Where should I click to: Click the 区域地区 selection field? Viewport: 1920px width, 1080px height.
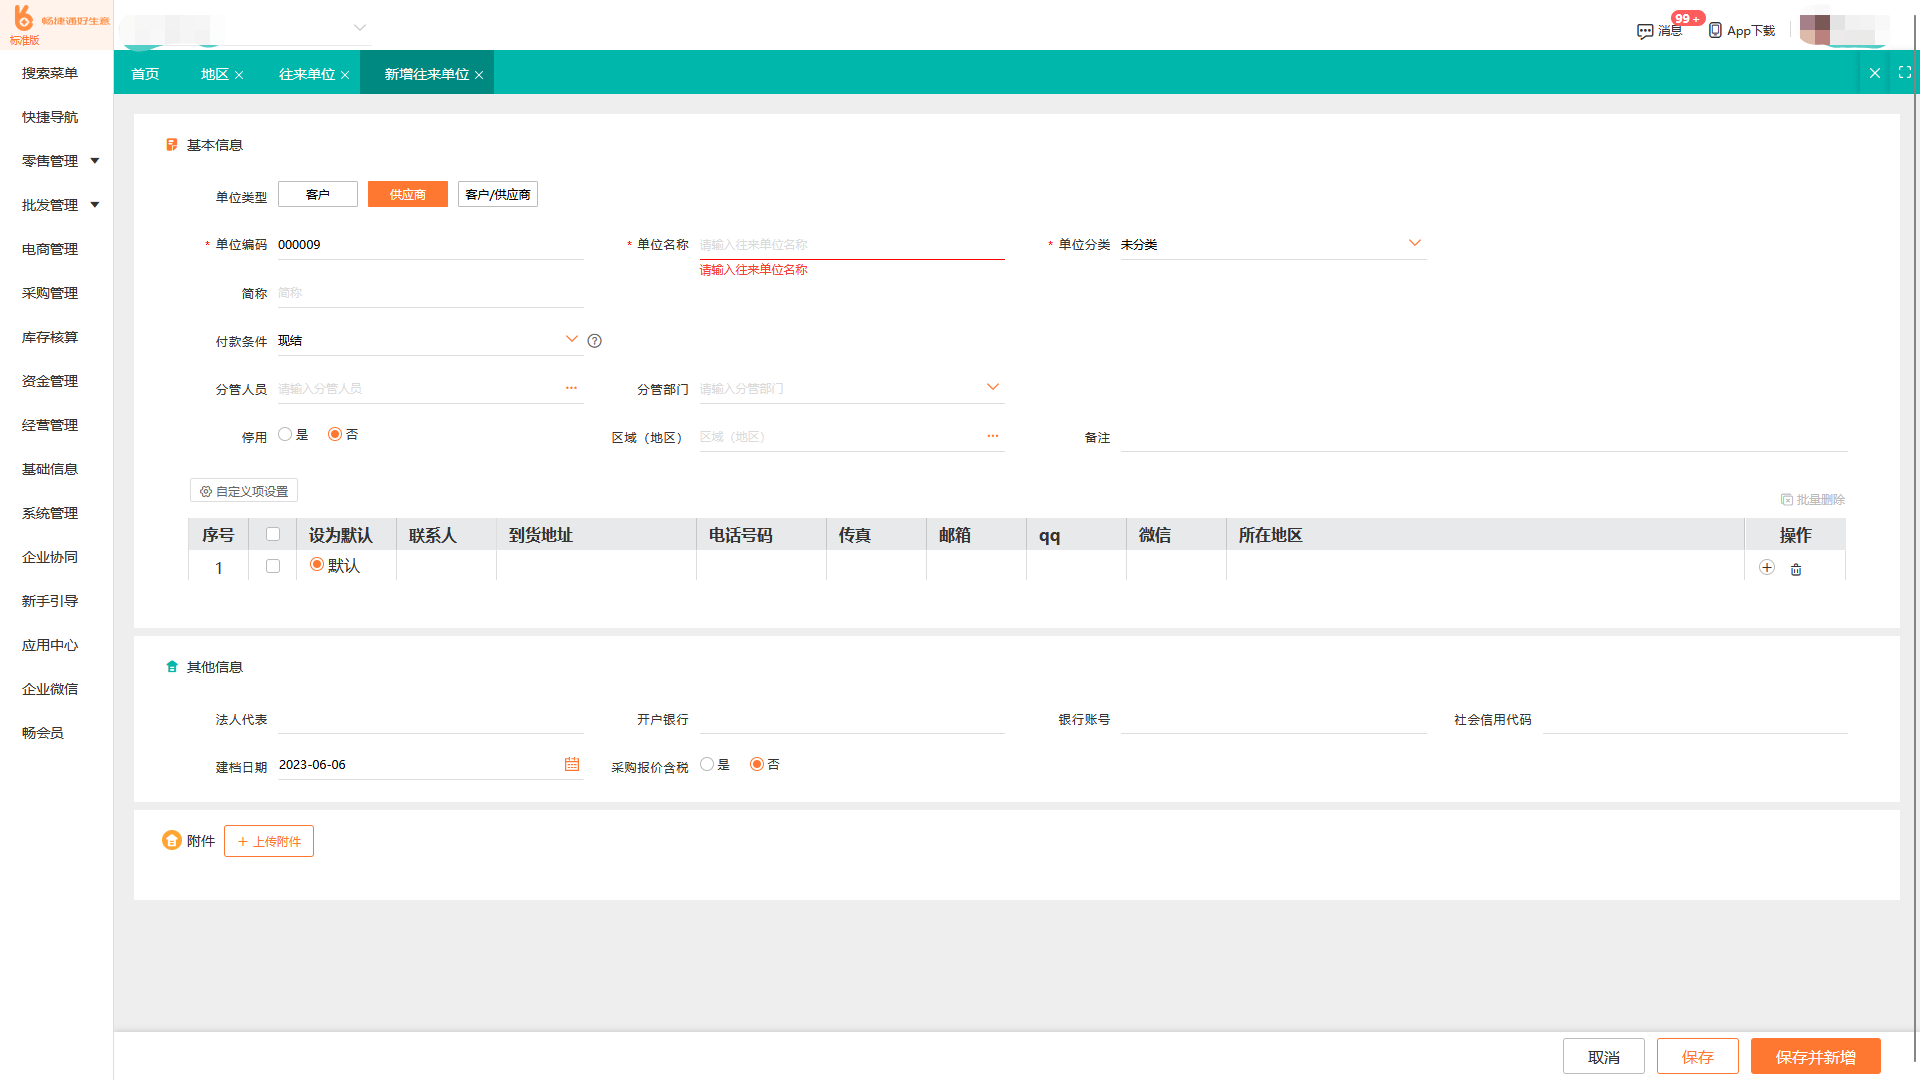(844, 436)
